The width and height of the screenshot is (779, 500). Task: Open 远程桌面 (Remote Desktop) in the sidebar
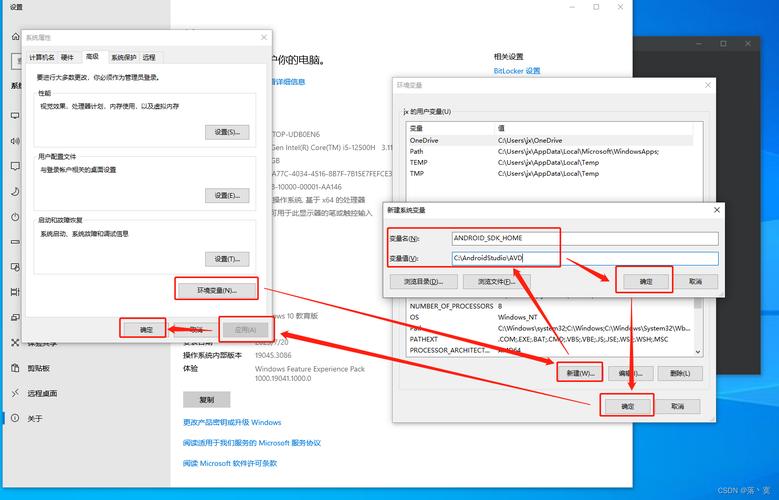tap(14, 393)
